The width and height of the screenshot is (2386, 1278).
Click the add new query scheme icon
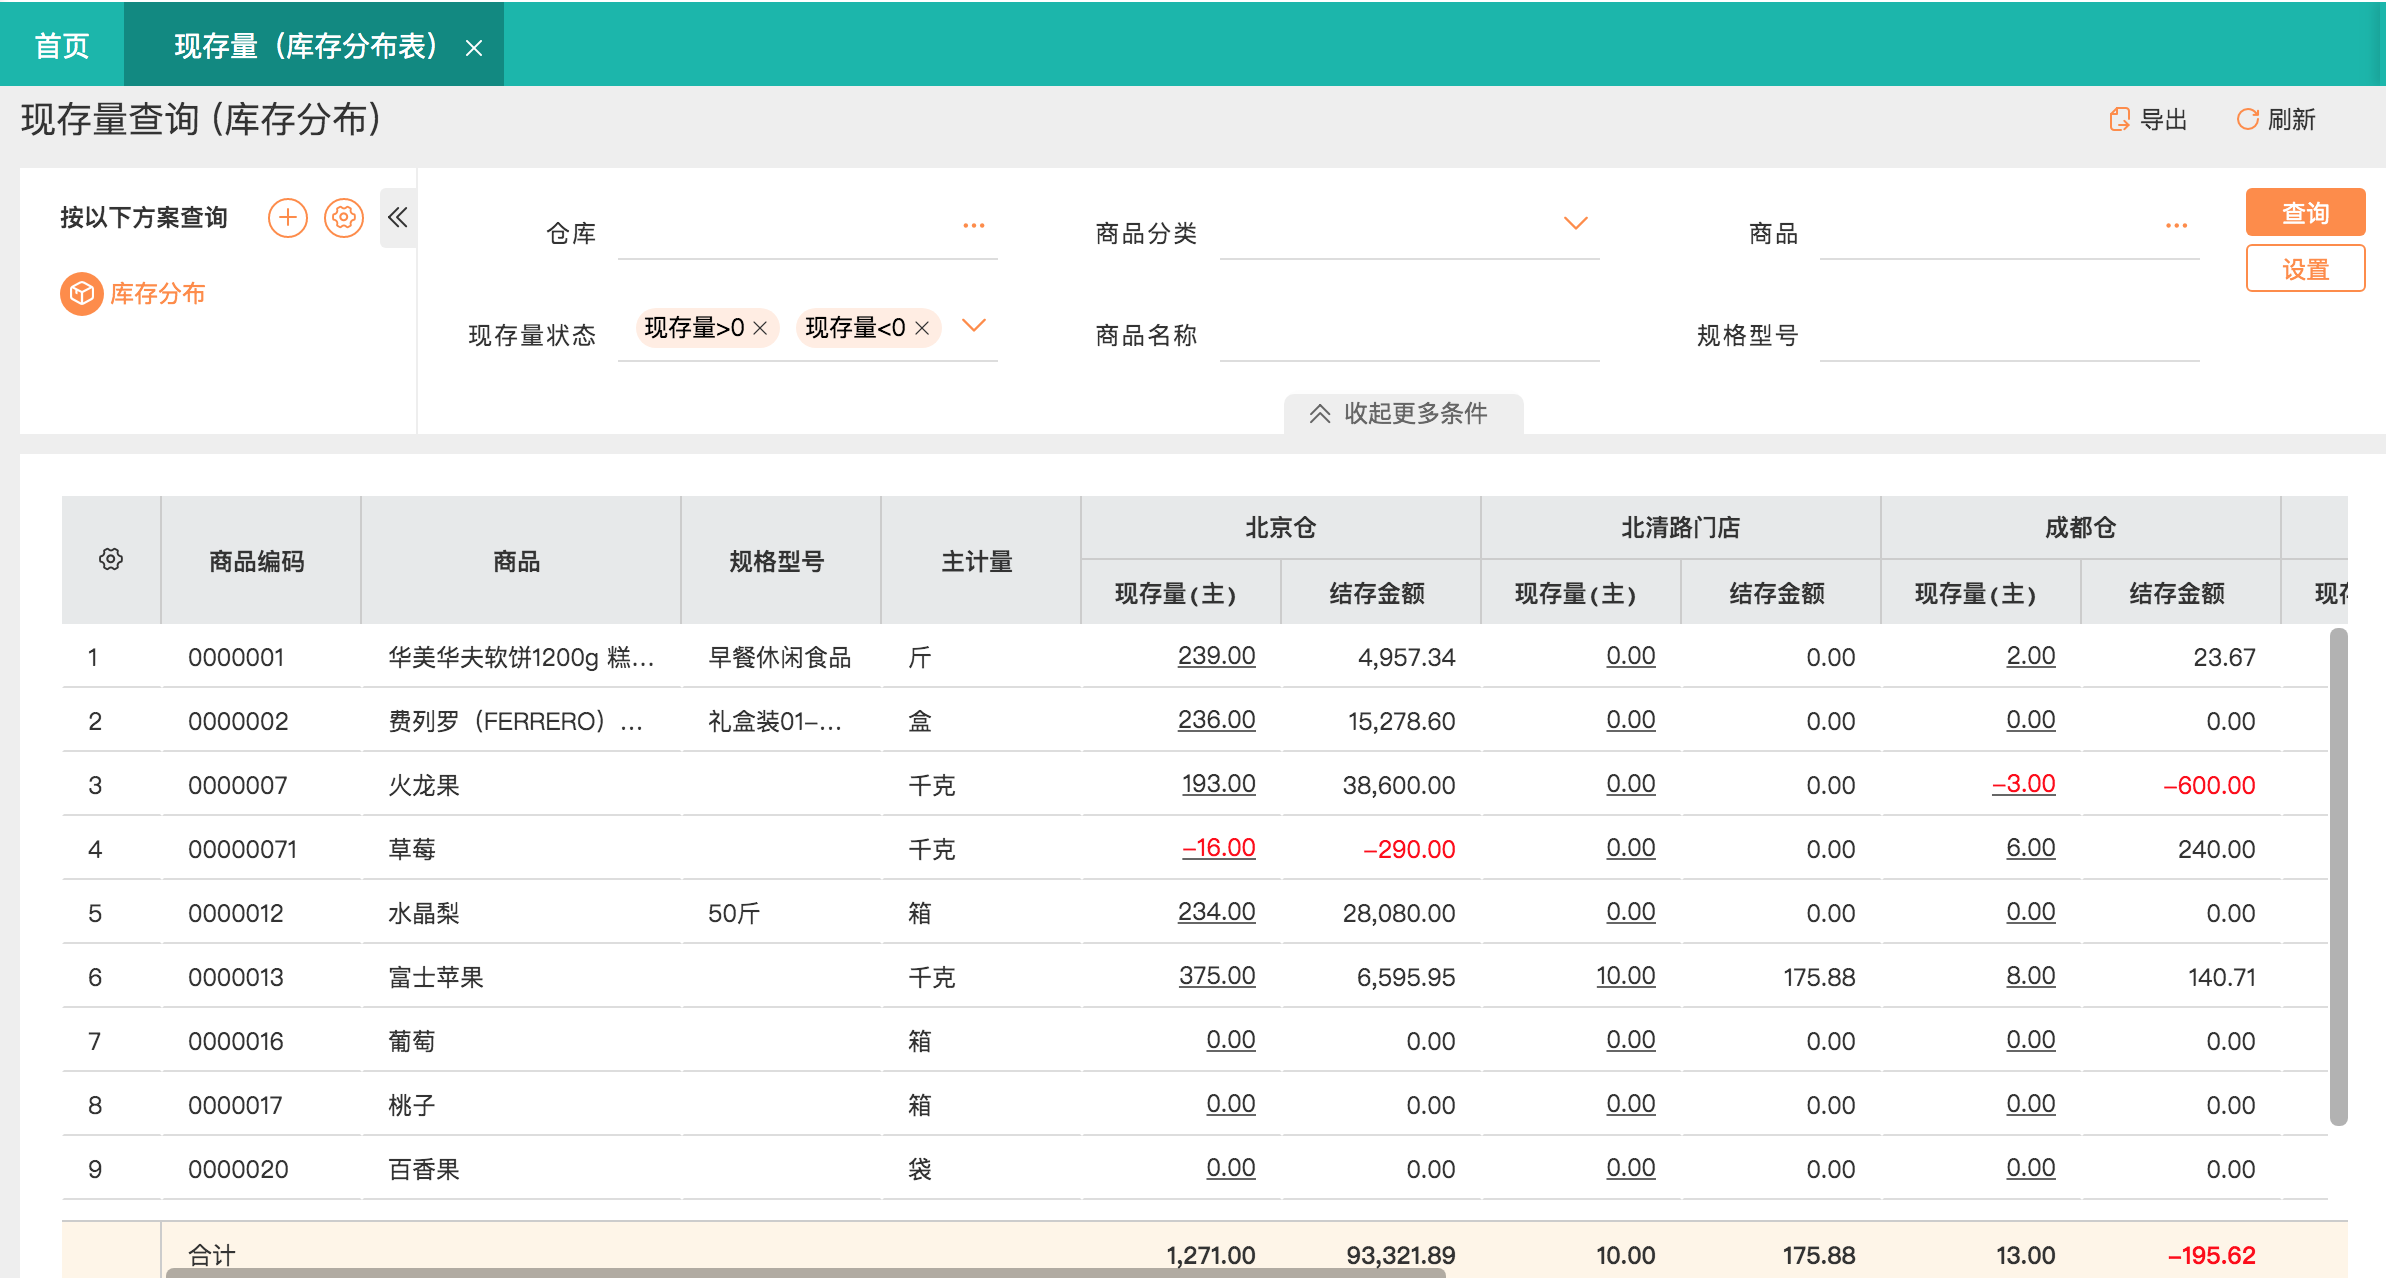(289, 219)
